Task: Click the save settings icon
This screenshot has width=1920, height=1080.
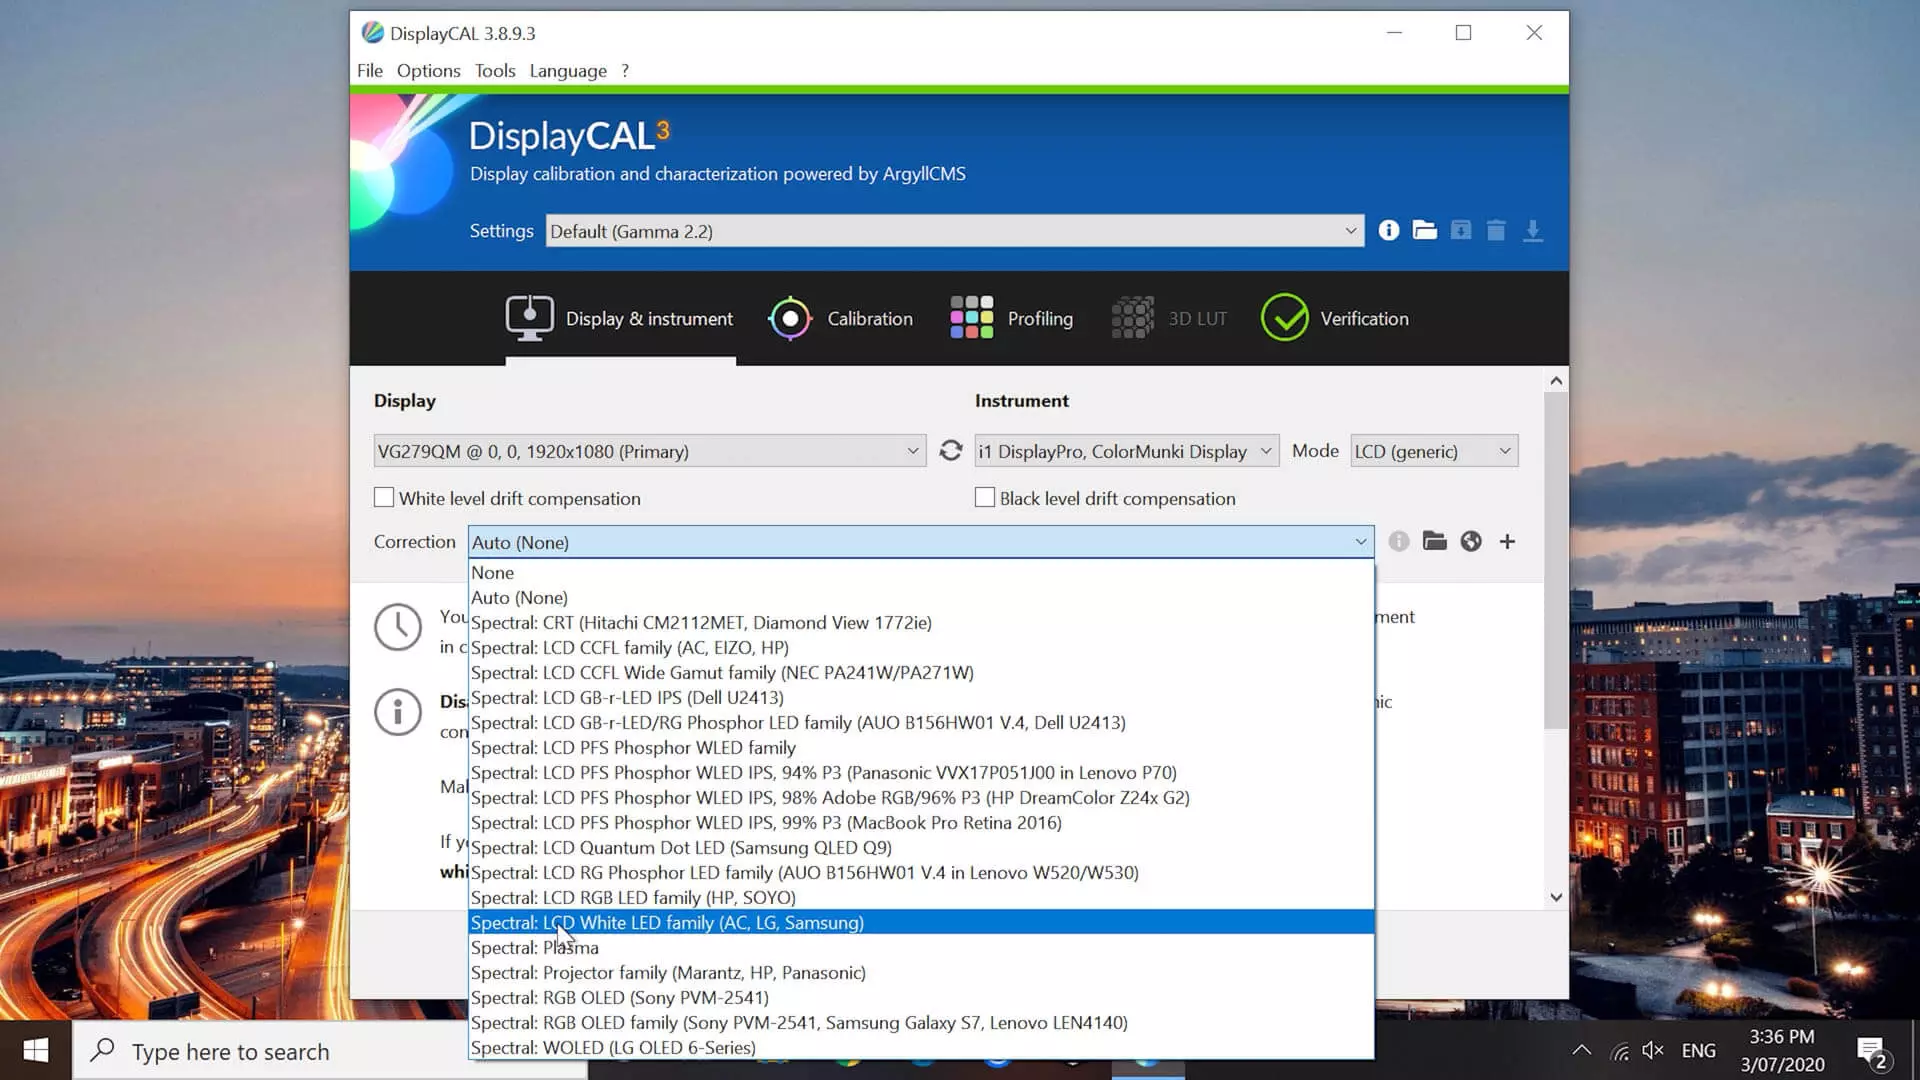Action: click(1460, 231)
